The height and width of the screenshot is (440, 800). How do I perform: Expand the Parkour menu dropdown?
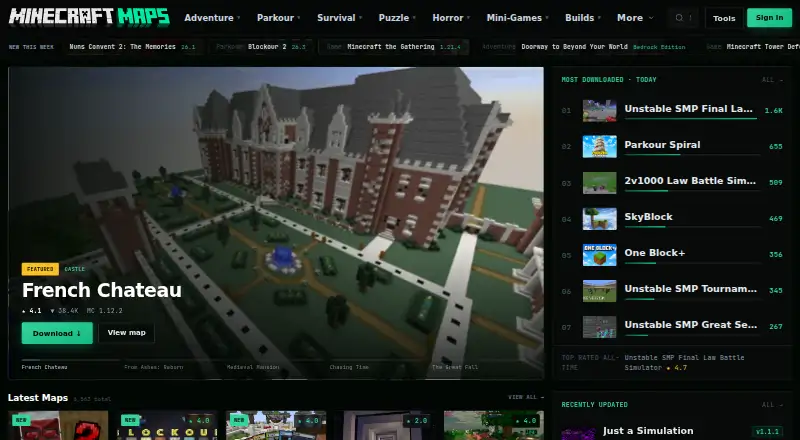click(279, 17)
